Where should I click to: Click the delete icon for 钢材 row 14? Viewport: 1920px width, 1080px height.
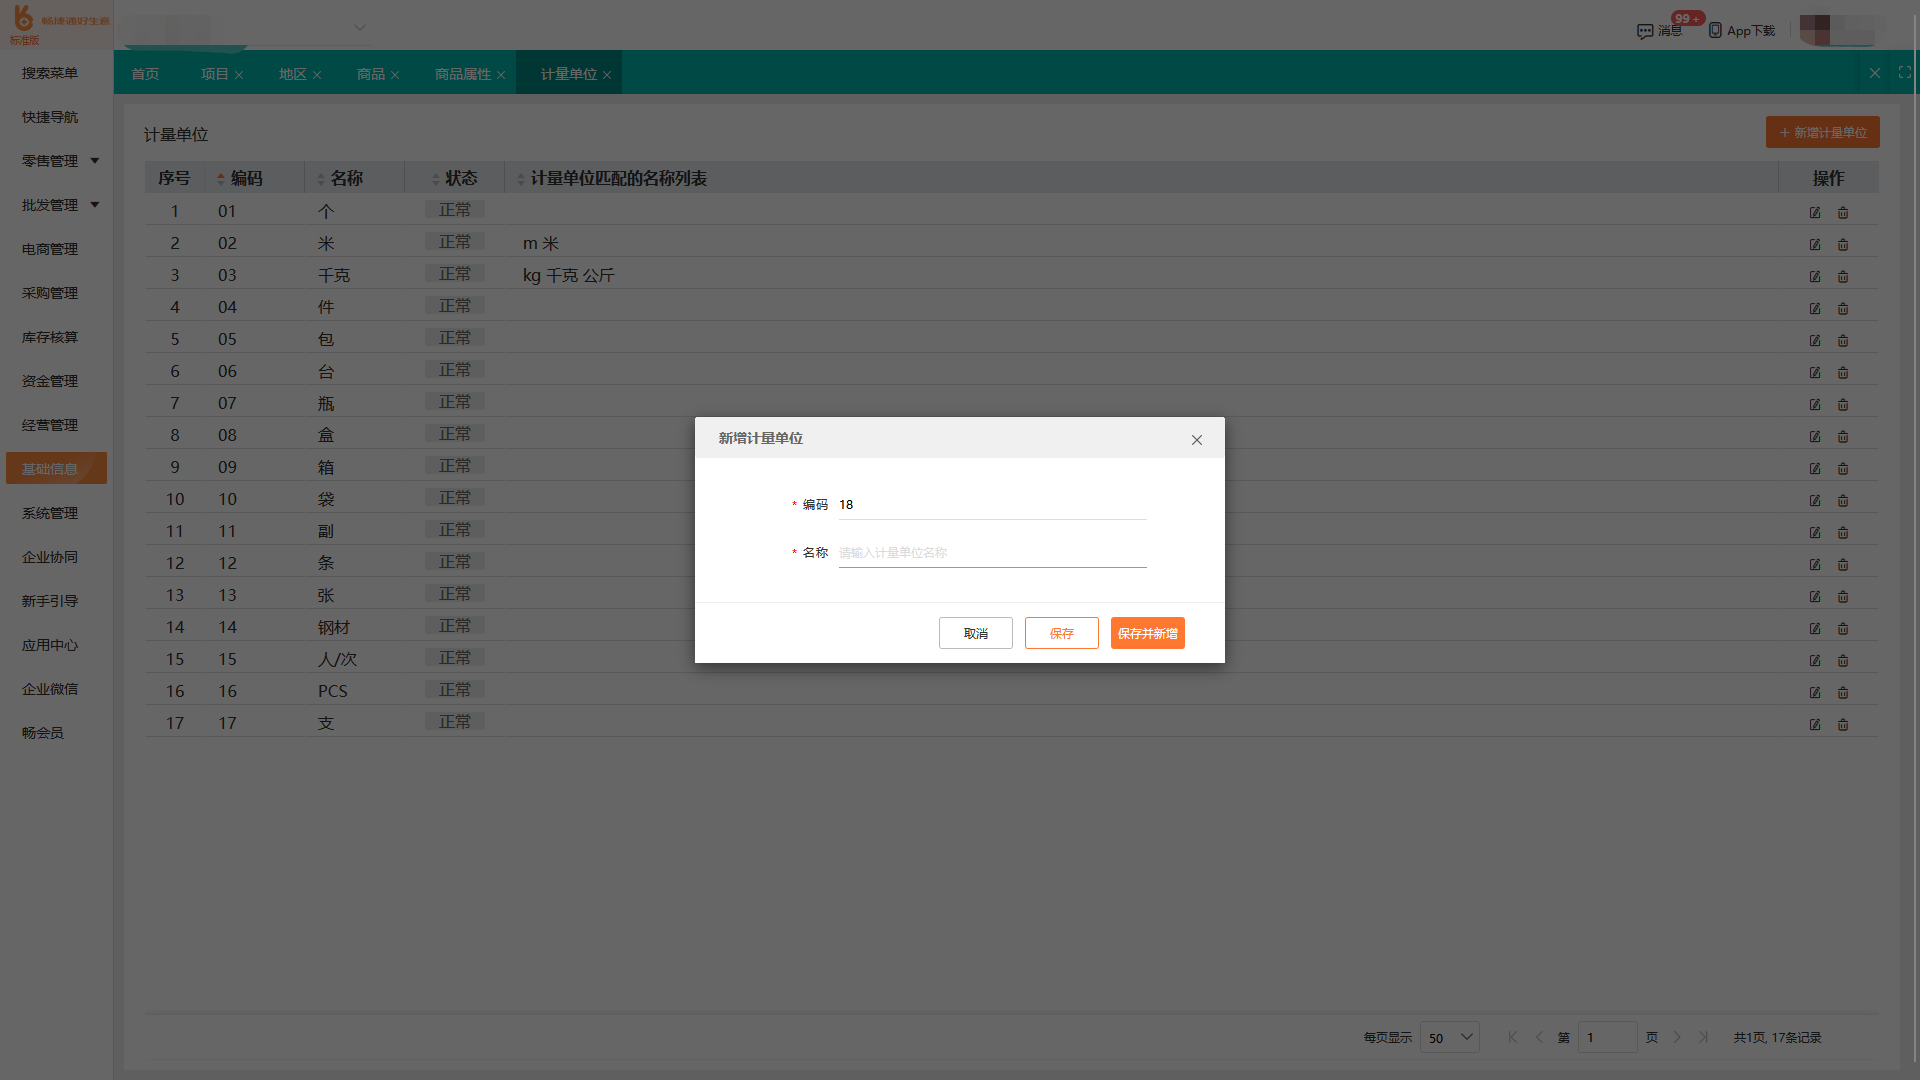[1844, 628]
